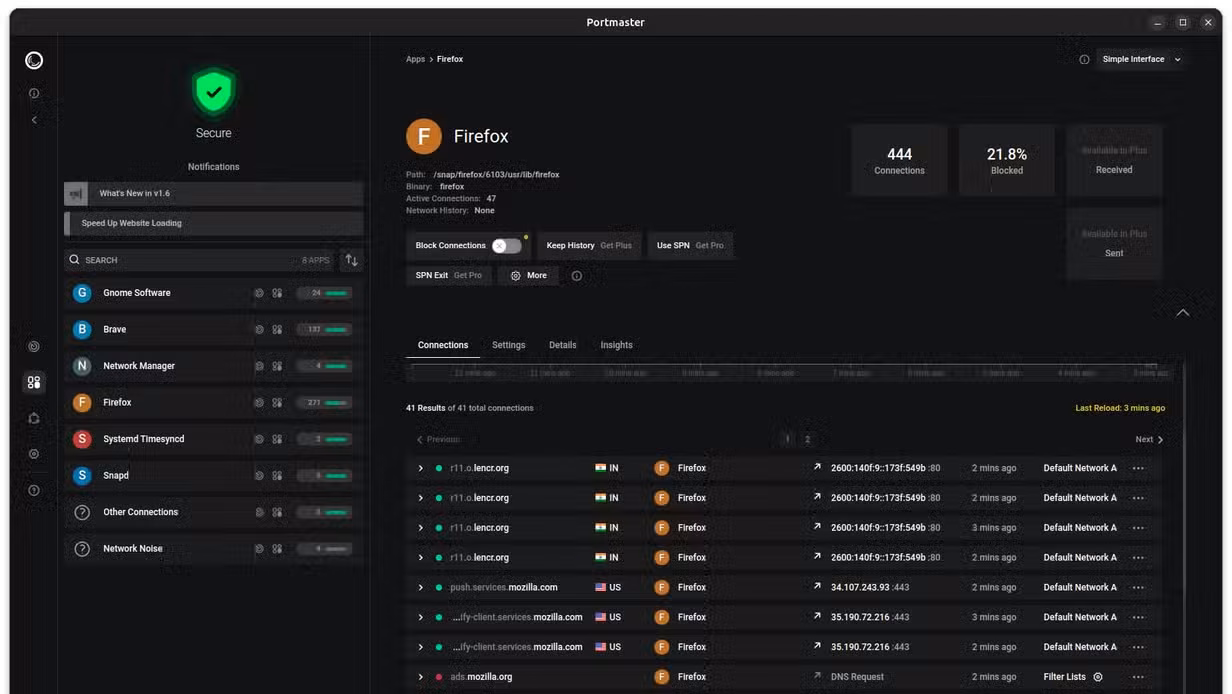
Task: Click the 21.8% Blocked stat card
Action: (x=1007, y=160)
